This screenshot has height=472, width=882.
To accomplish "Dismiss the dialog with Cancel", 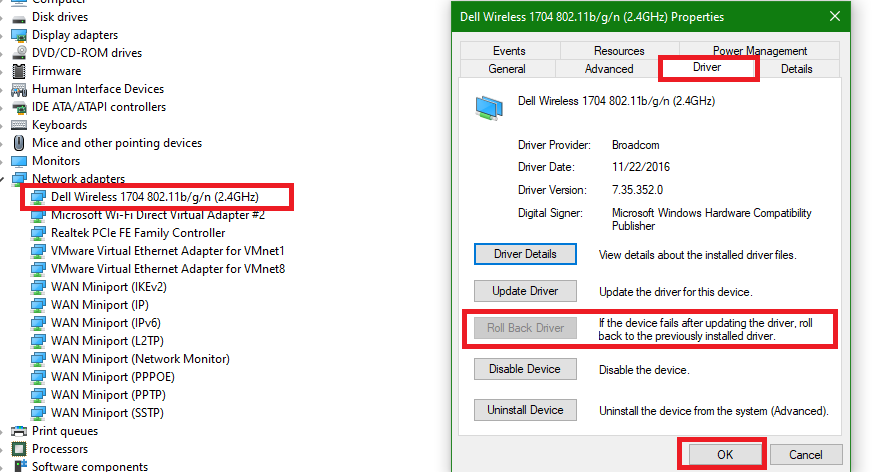I will (x=806, y=455).
